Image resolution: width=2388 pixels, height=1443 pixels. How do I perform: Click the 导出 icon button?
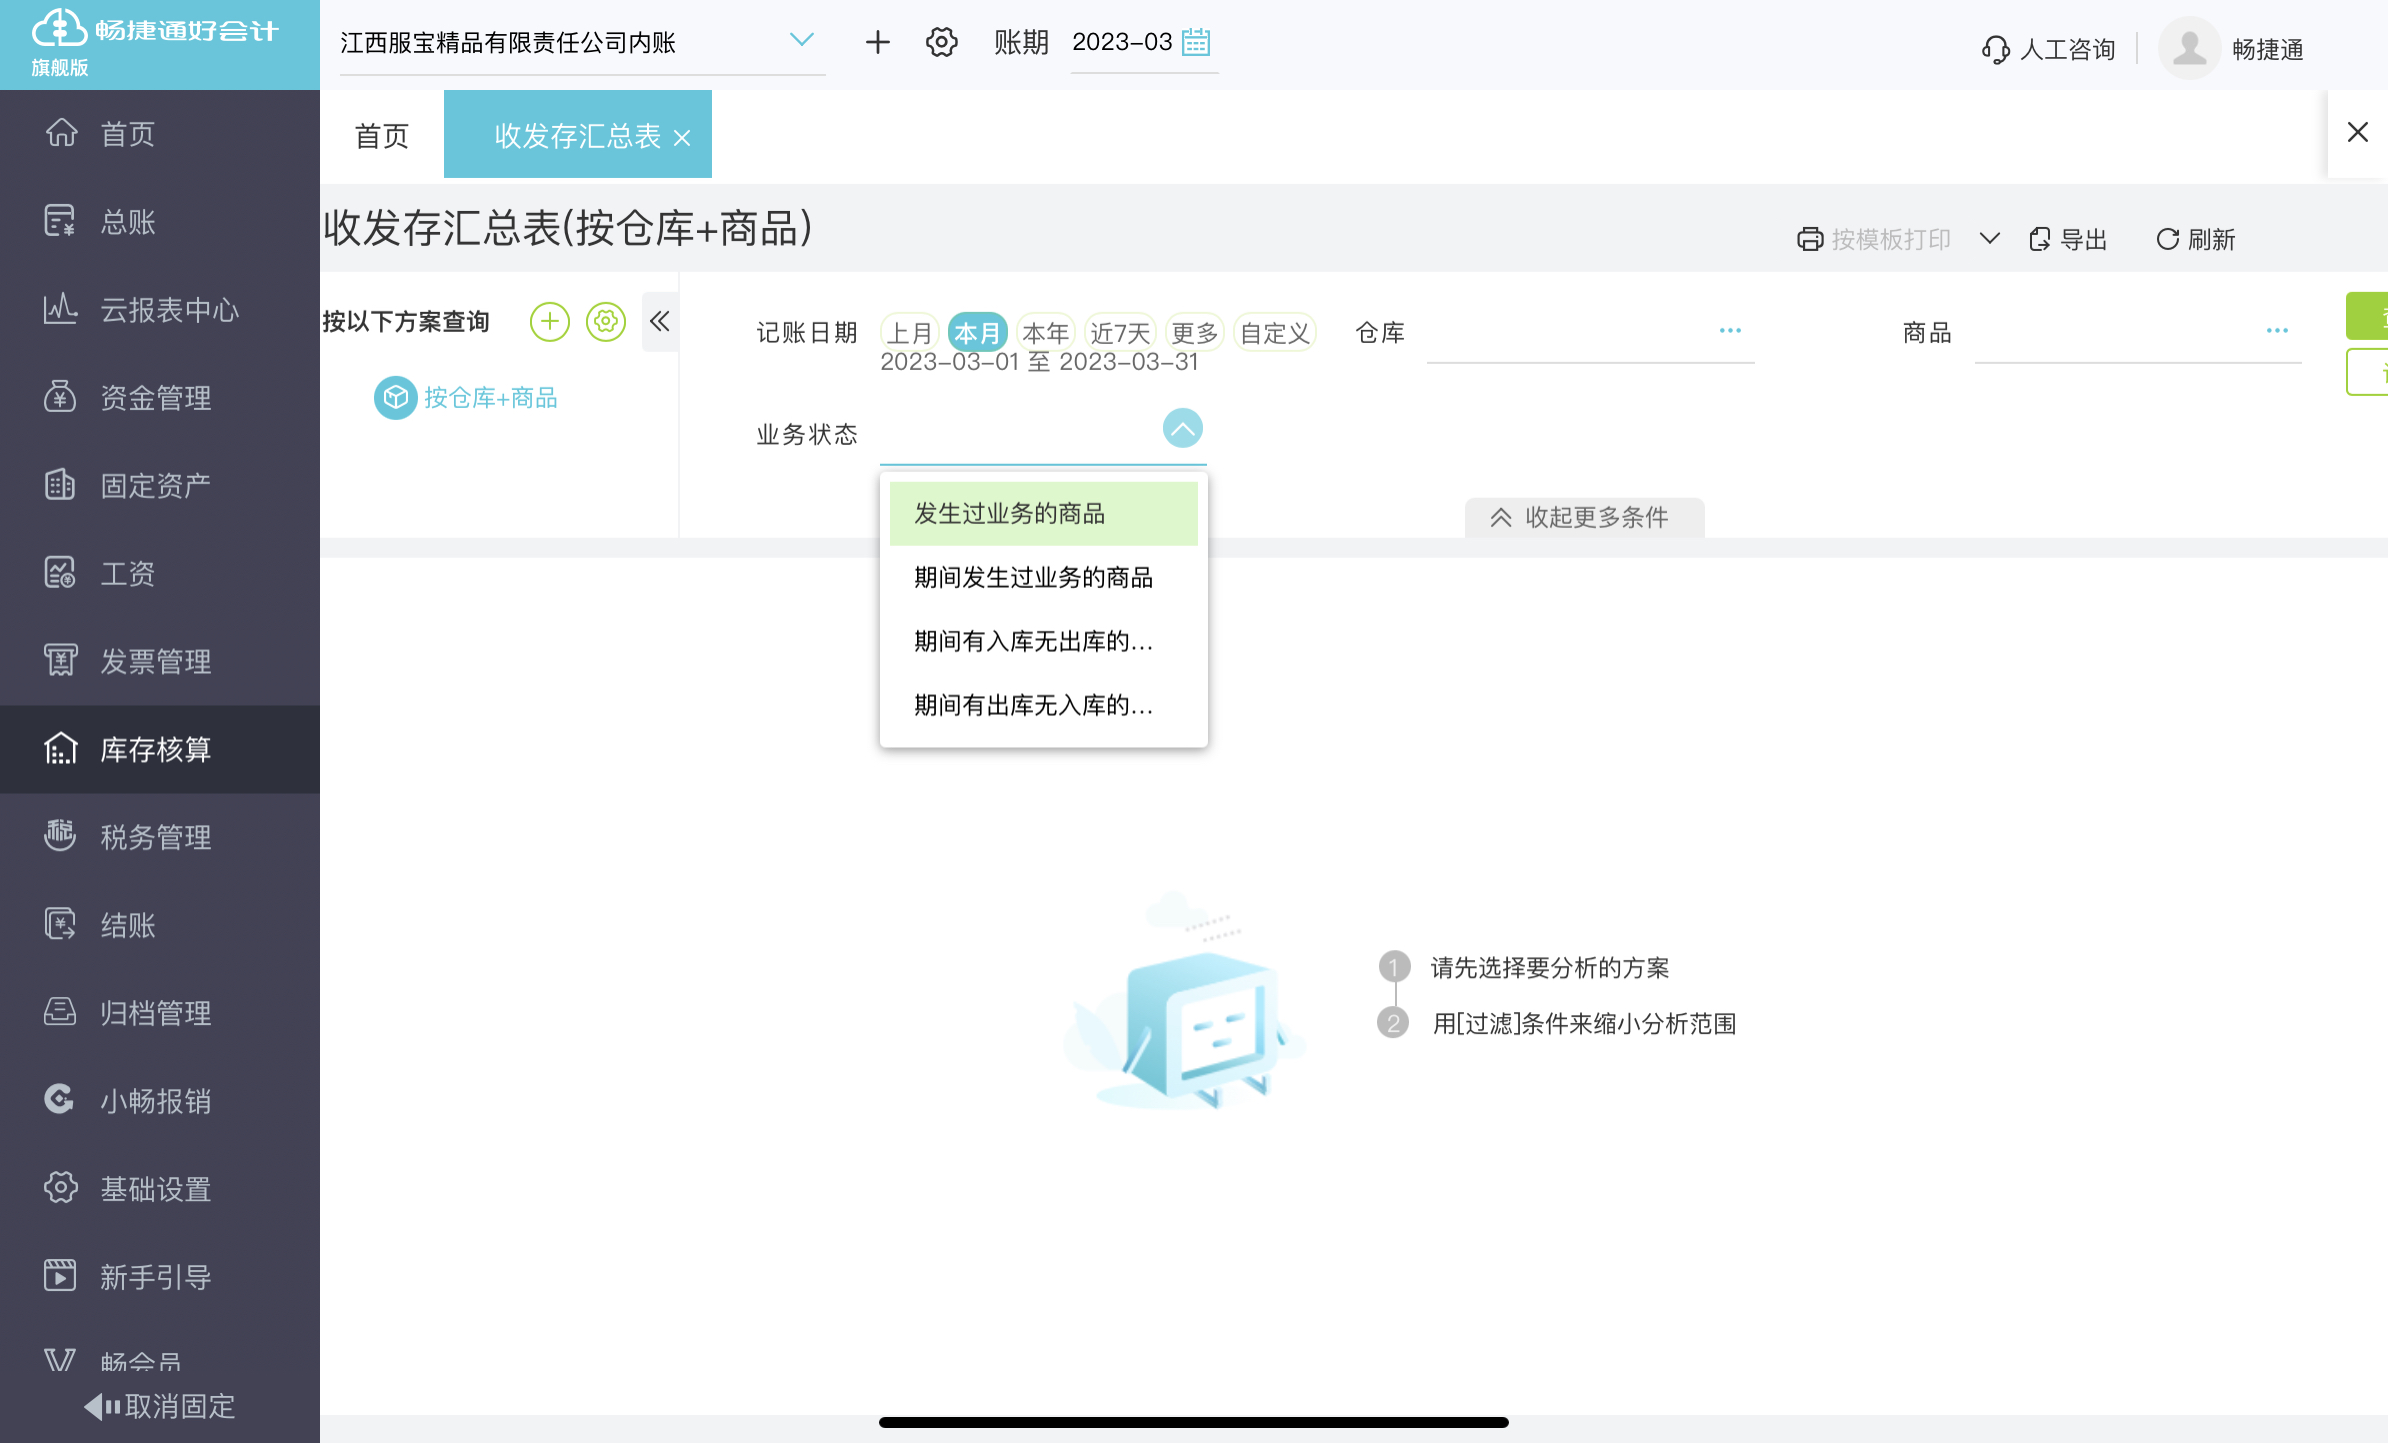coord(2040,239)
